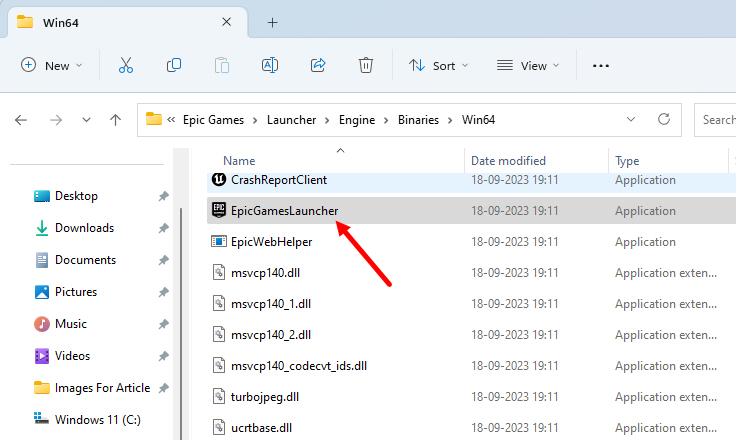Click the CrashReportClient Unreal icon

coord(219,179)
